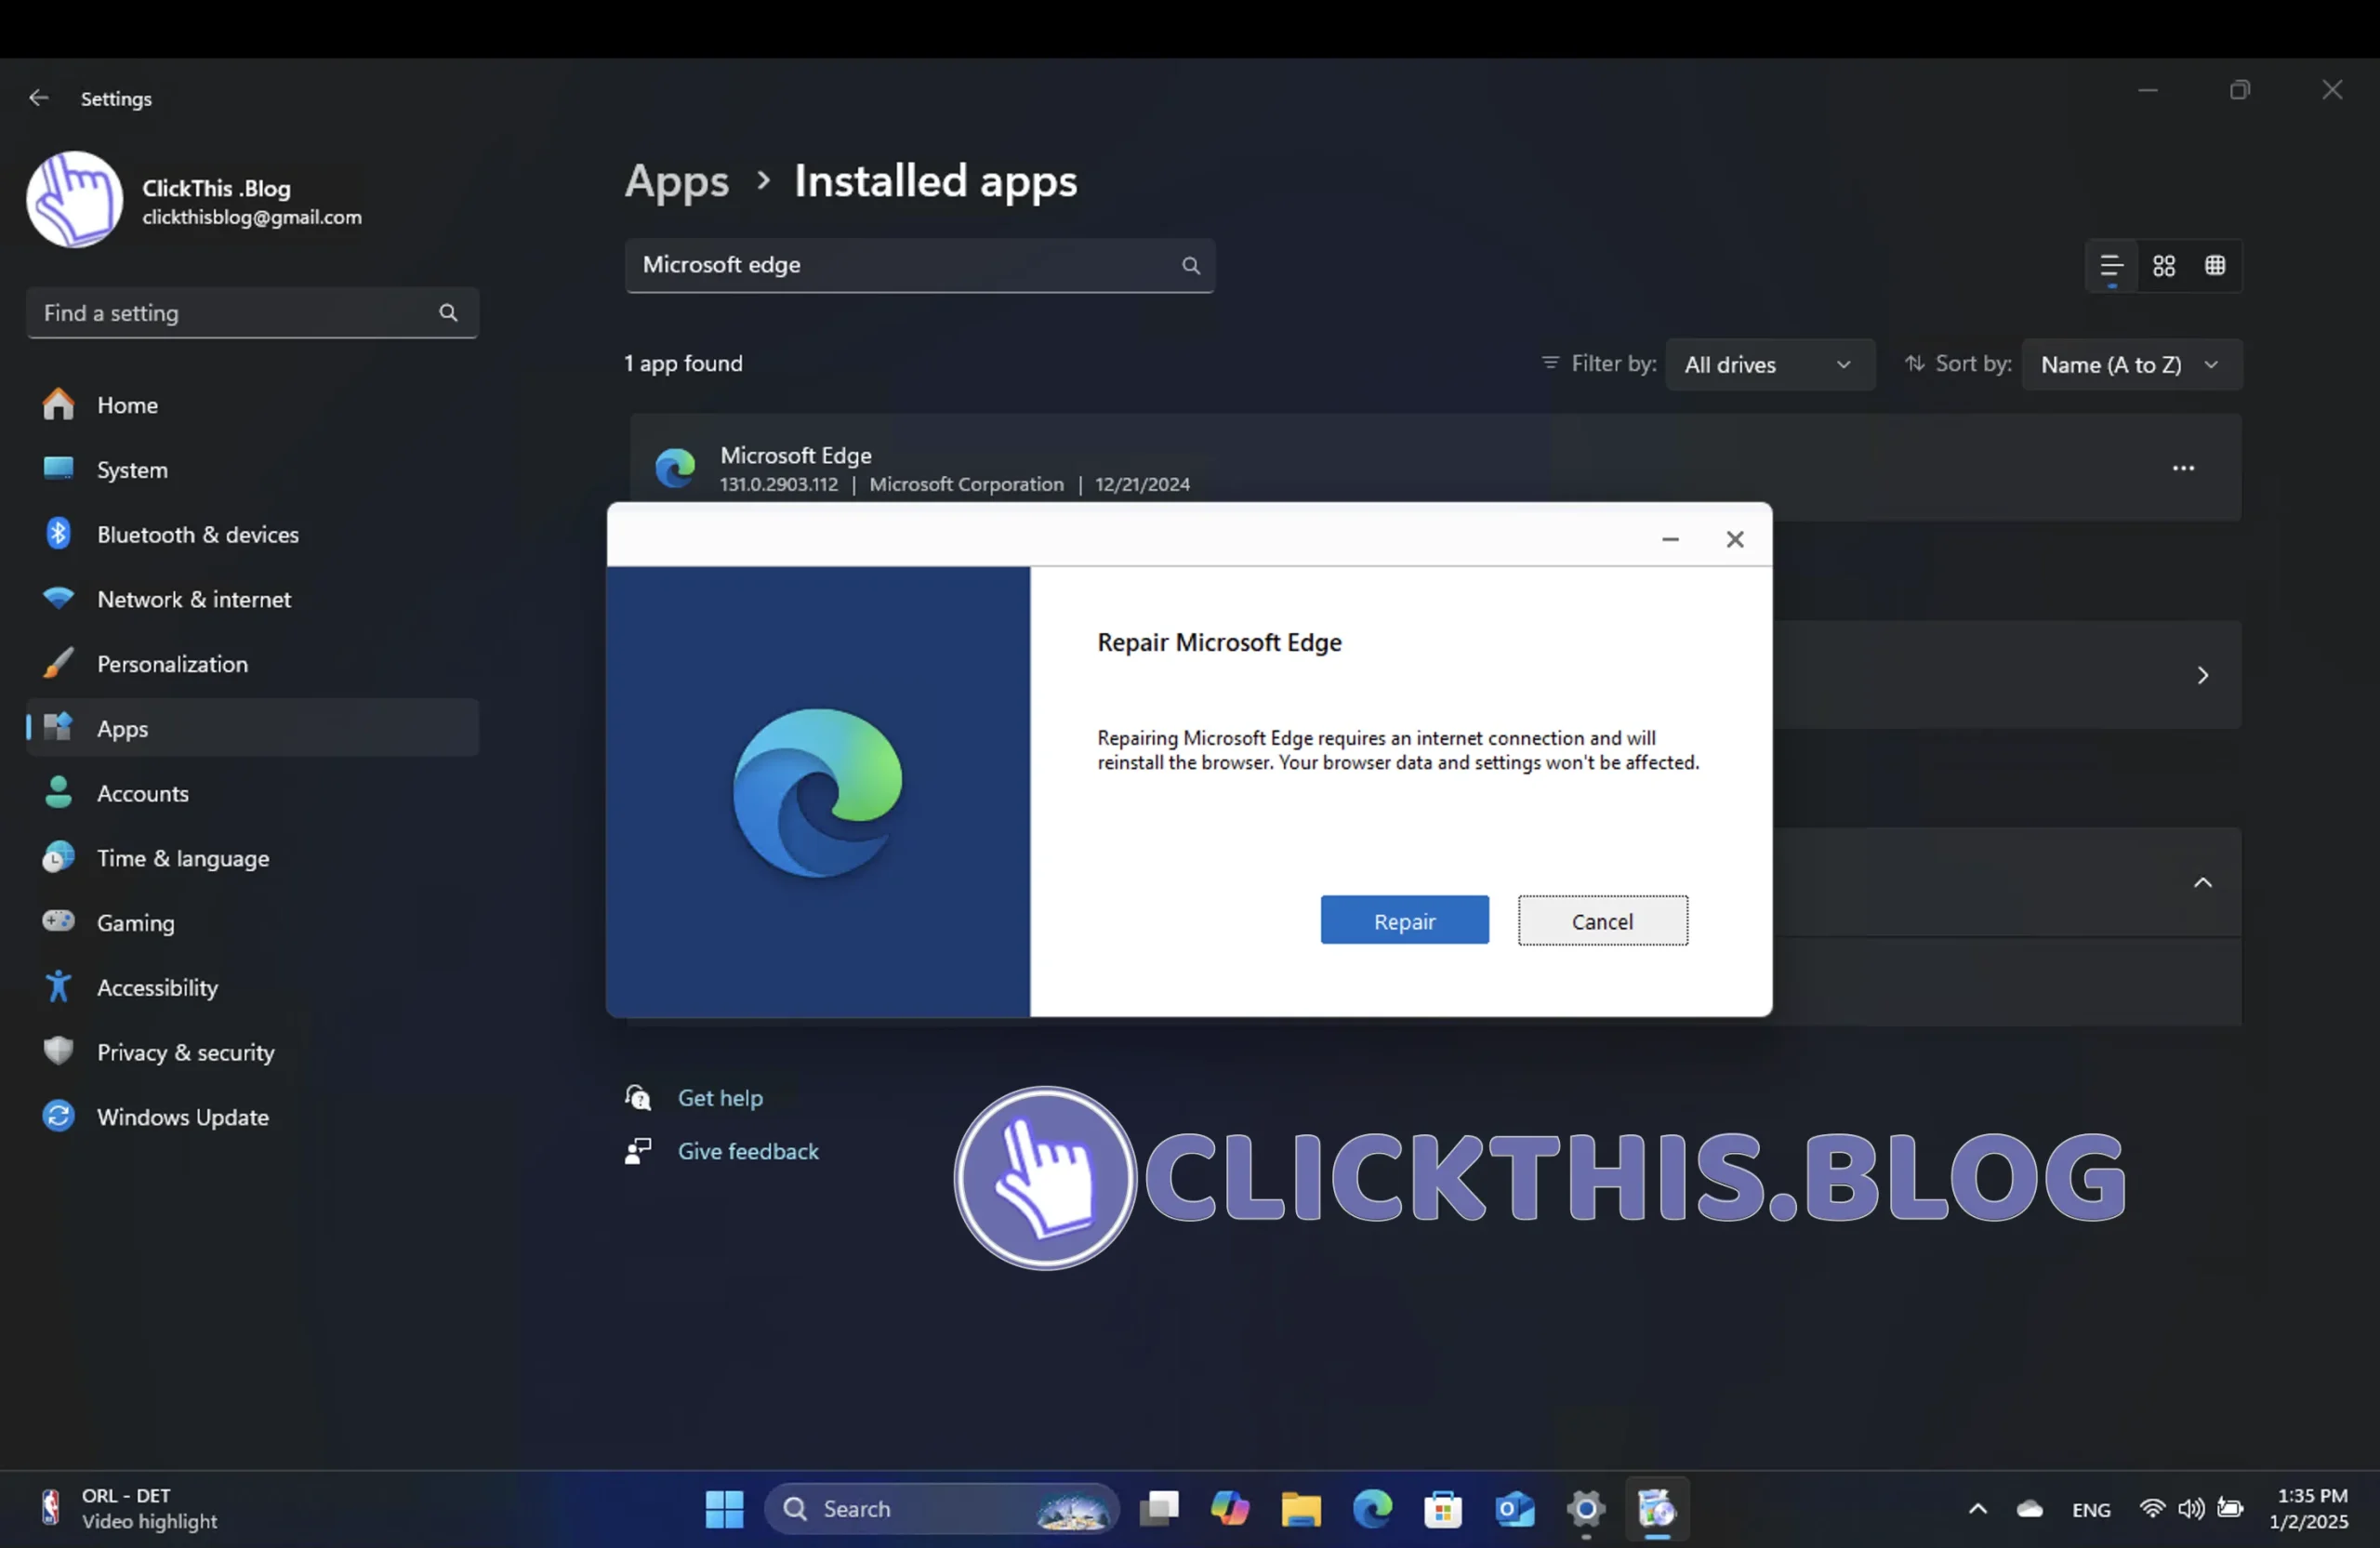This screenshot has height=1548, width=2380.
Task: Collapse the section with up chevron
Action: pos(2202,882)
